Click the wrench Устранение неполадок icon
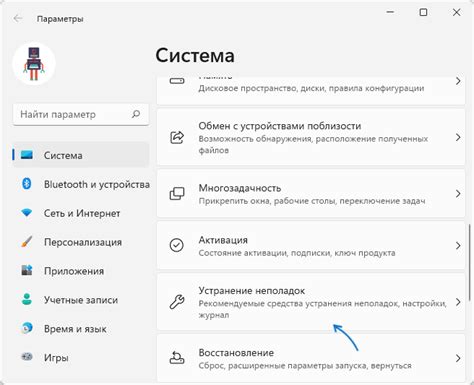 [177, 302]
